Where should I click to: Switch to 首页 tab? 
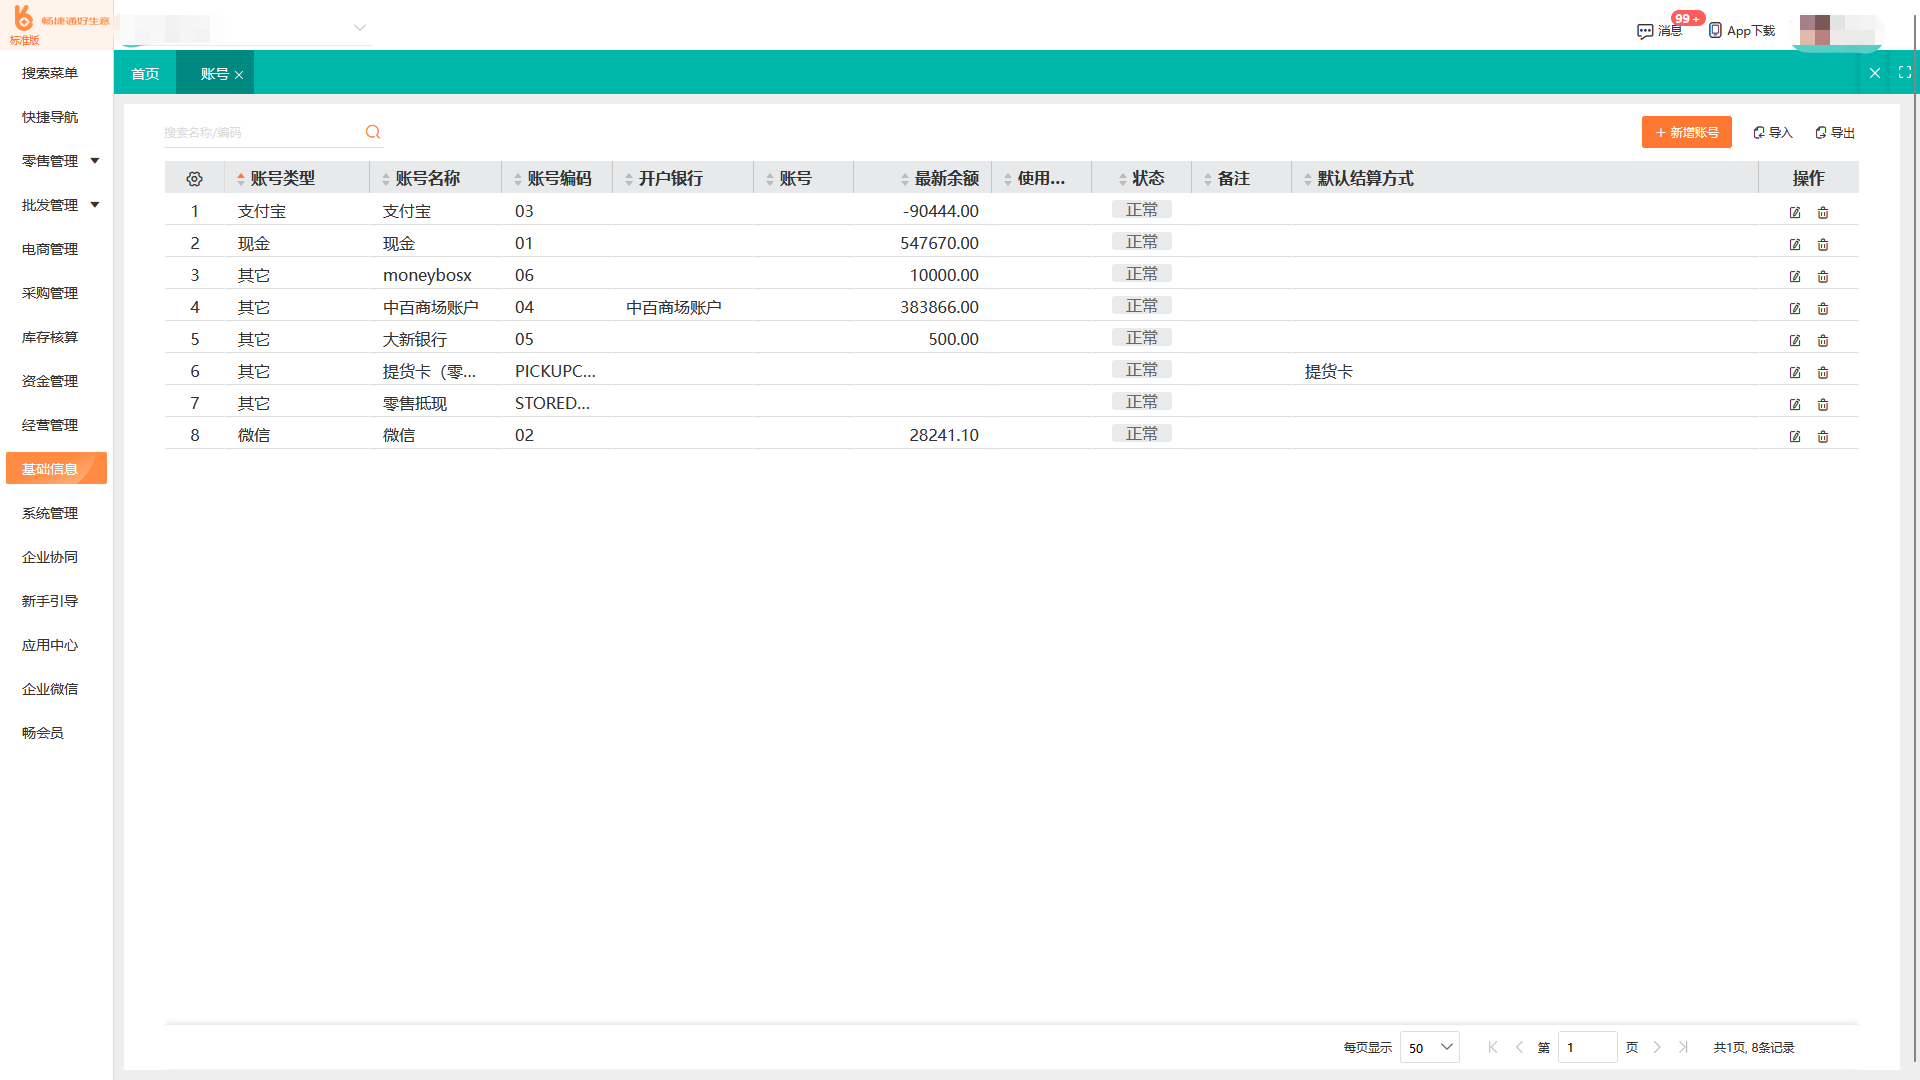click(145, 74)
